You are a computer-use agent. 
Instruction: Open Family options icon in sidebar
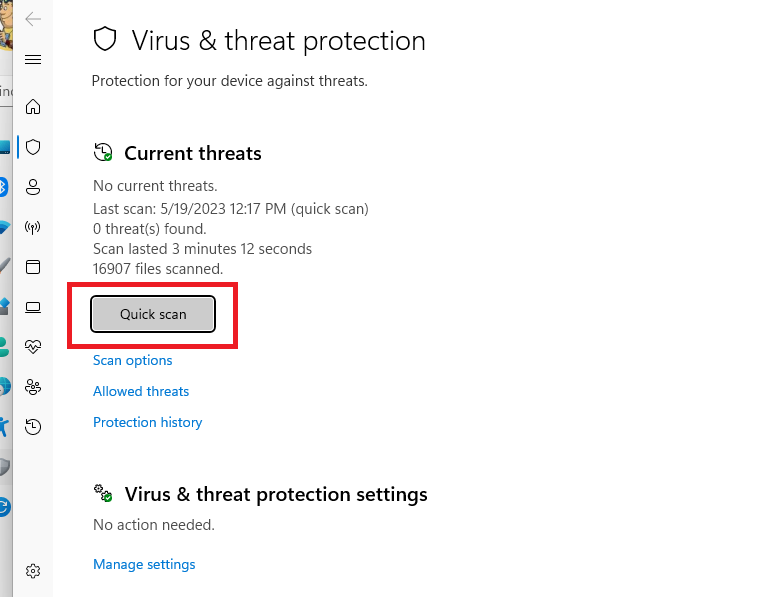(x=33, y=387)
